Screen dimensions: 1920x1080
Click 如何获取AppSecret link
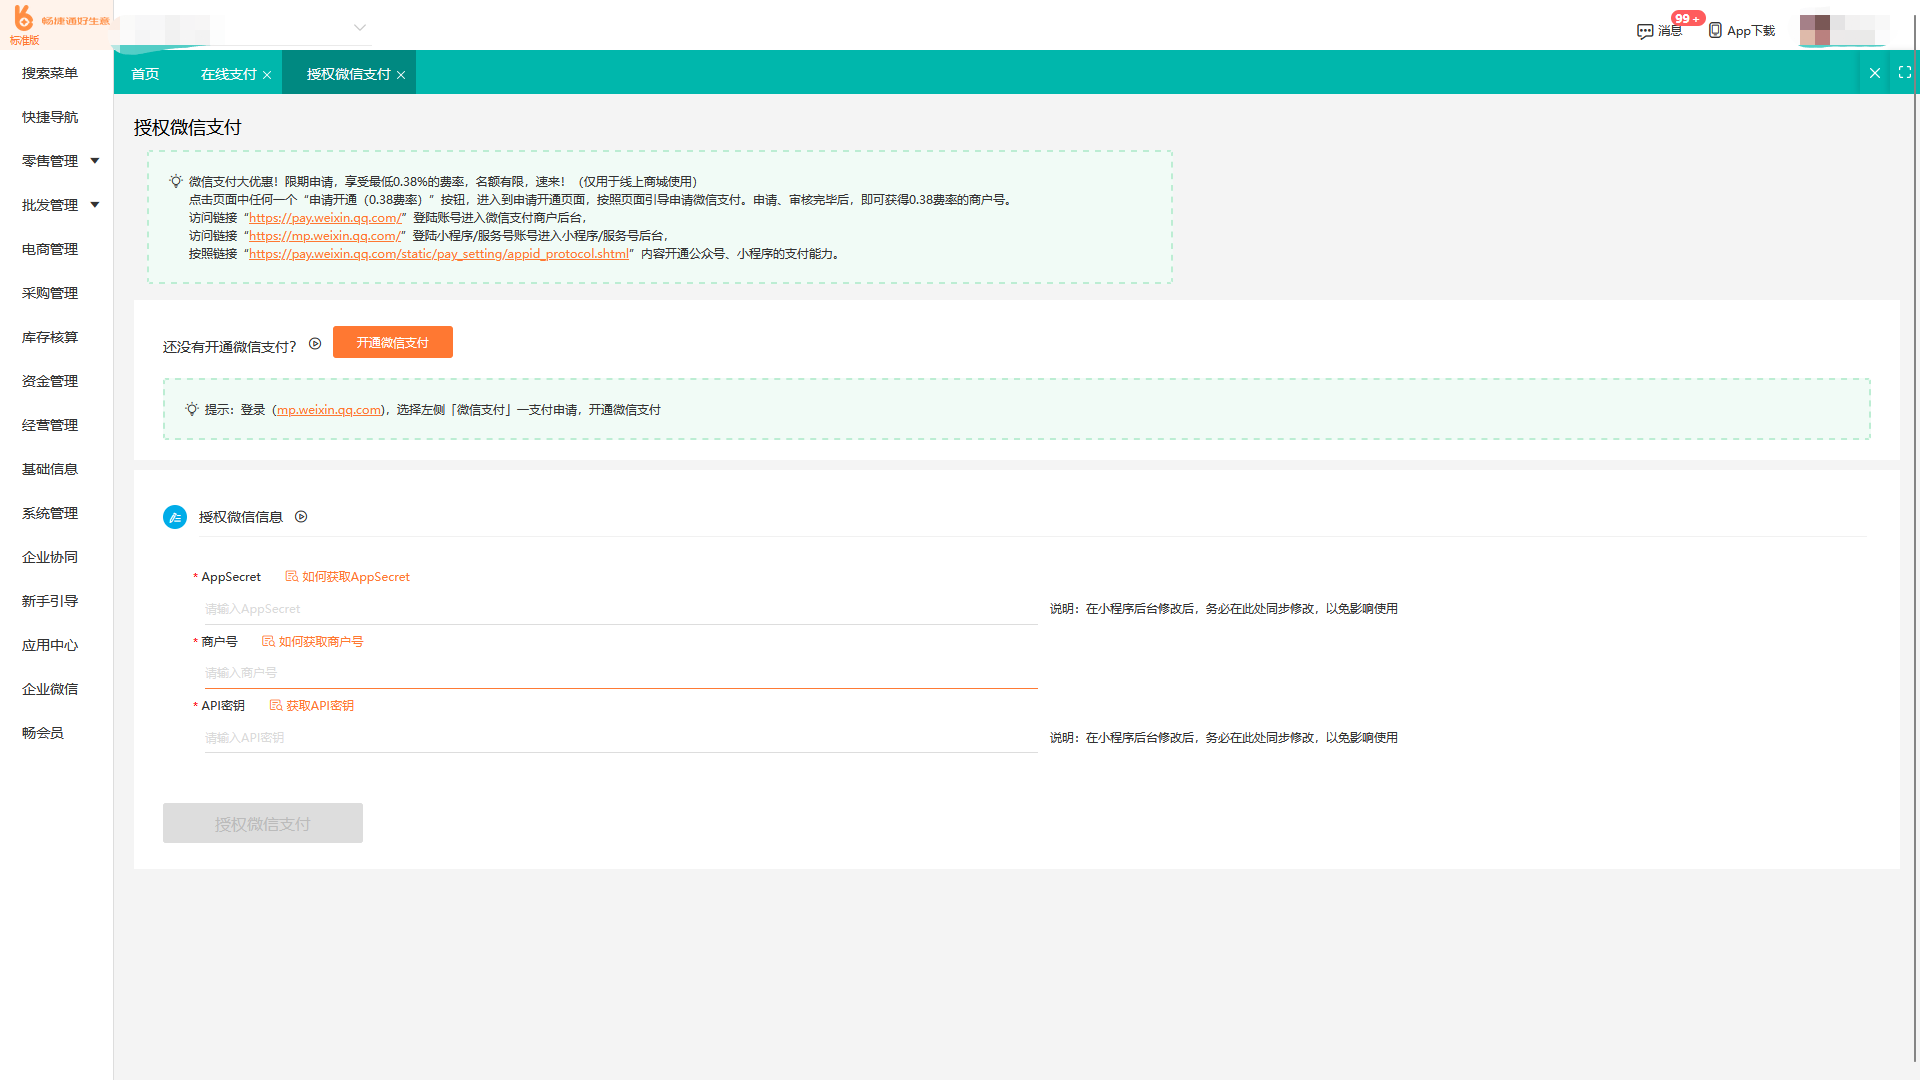347,576
